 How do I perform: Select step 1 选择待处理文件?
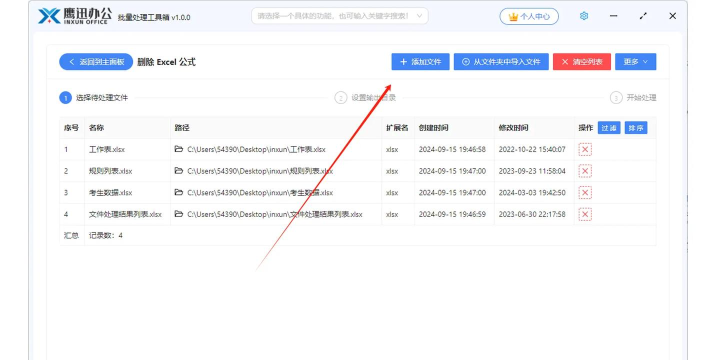tap(94, 97)
